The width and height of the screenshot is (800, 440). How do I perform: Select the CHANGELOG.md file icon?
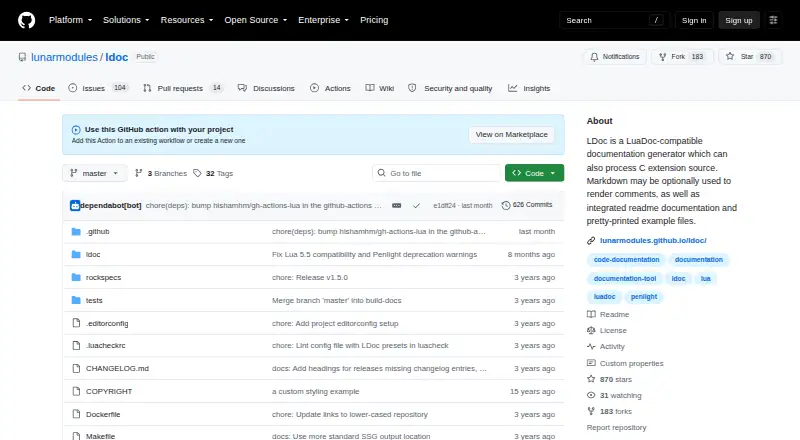pyautogui.click(x=76, y=369)
